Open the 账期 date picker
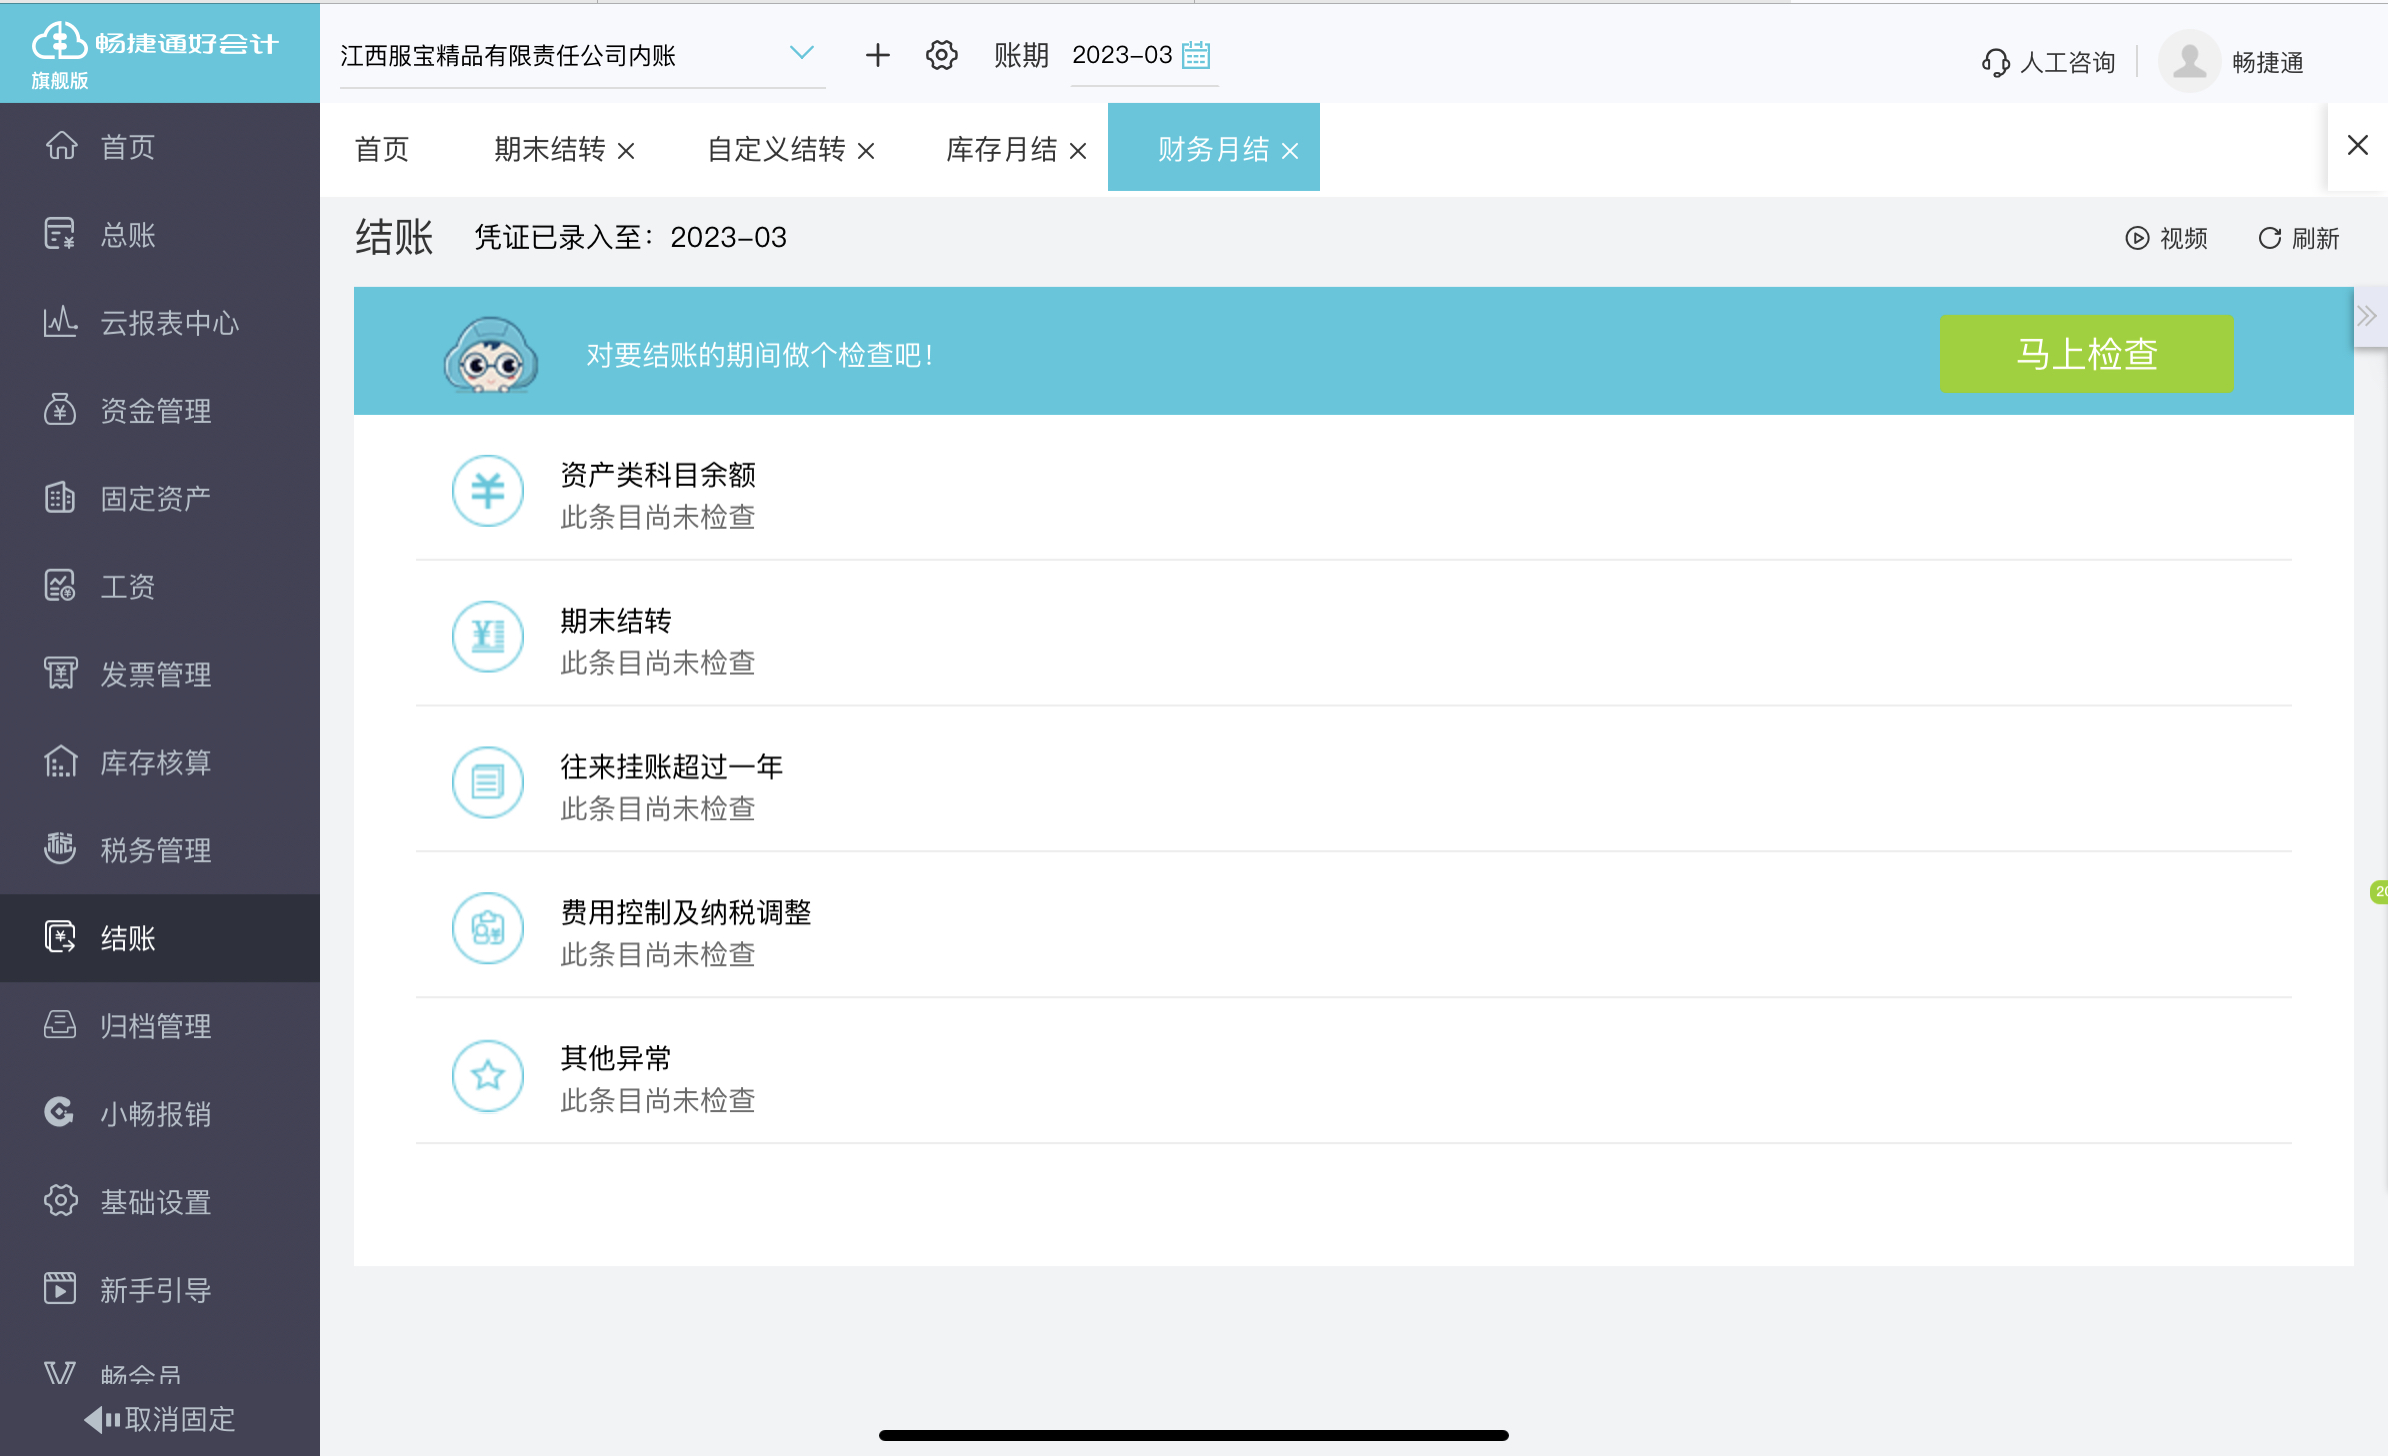Image resolution: width=2388 pixels, height=1456 pixels. pos(1197,55)
